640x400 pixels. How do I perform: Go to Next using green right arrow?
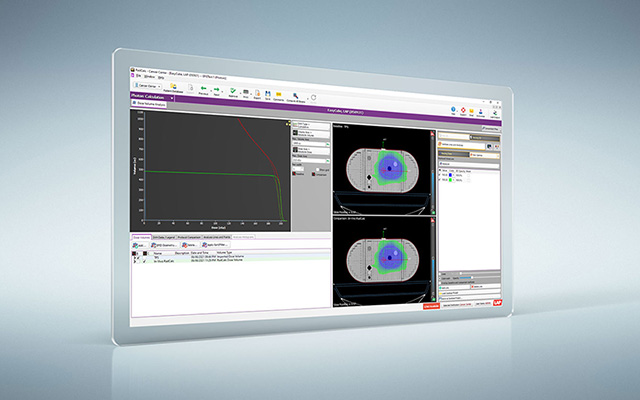(217, 91)
